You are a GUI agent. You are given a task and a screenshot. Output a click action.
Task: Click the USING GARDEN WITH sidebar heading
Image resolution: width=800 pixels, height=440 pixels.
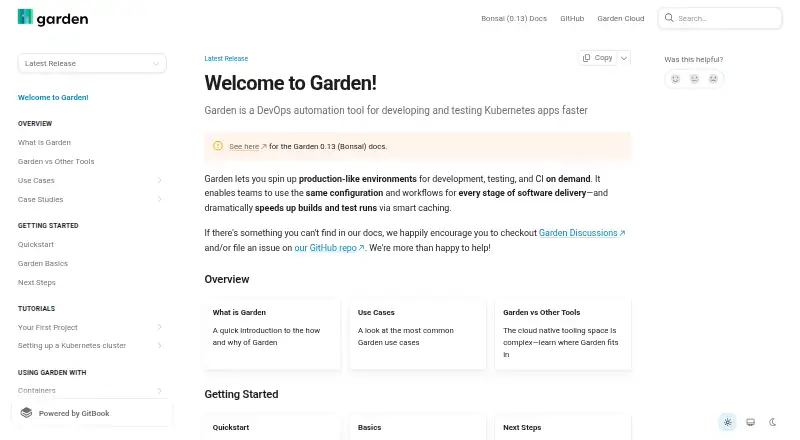click(52, 372)
